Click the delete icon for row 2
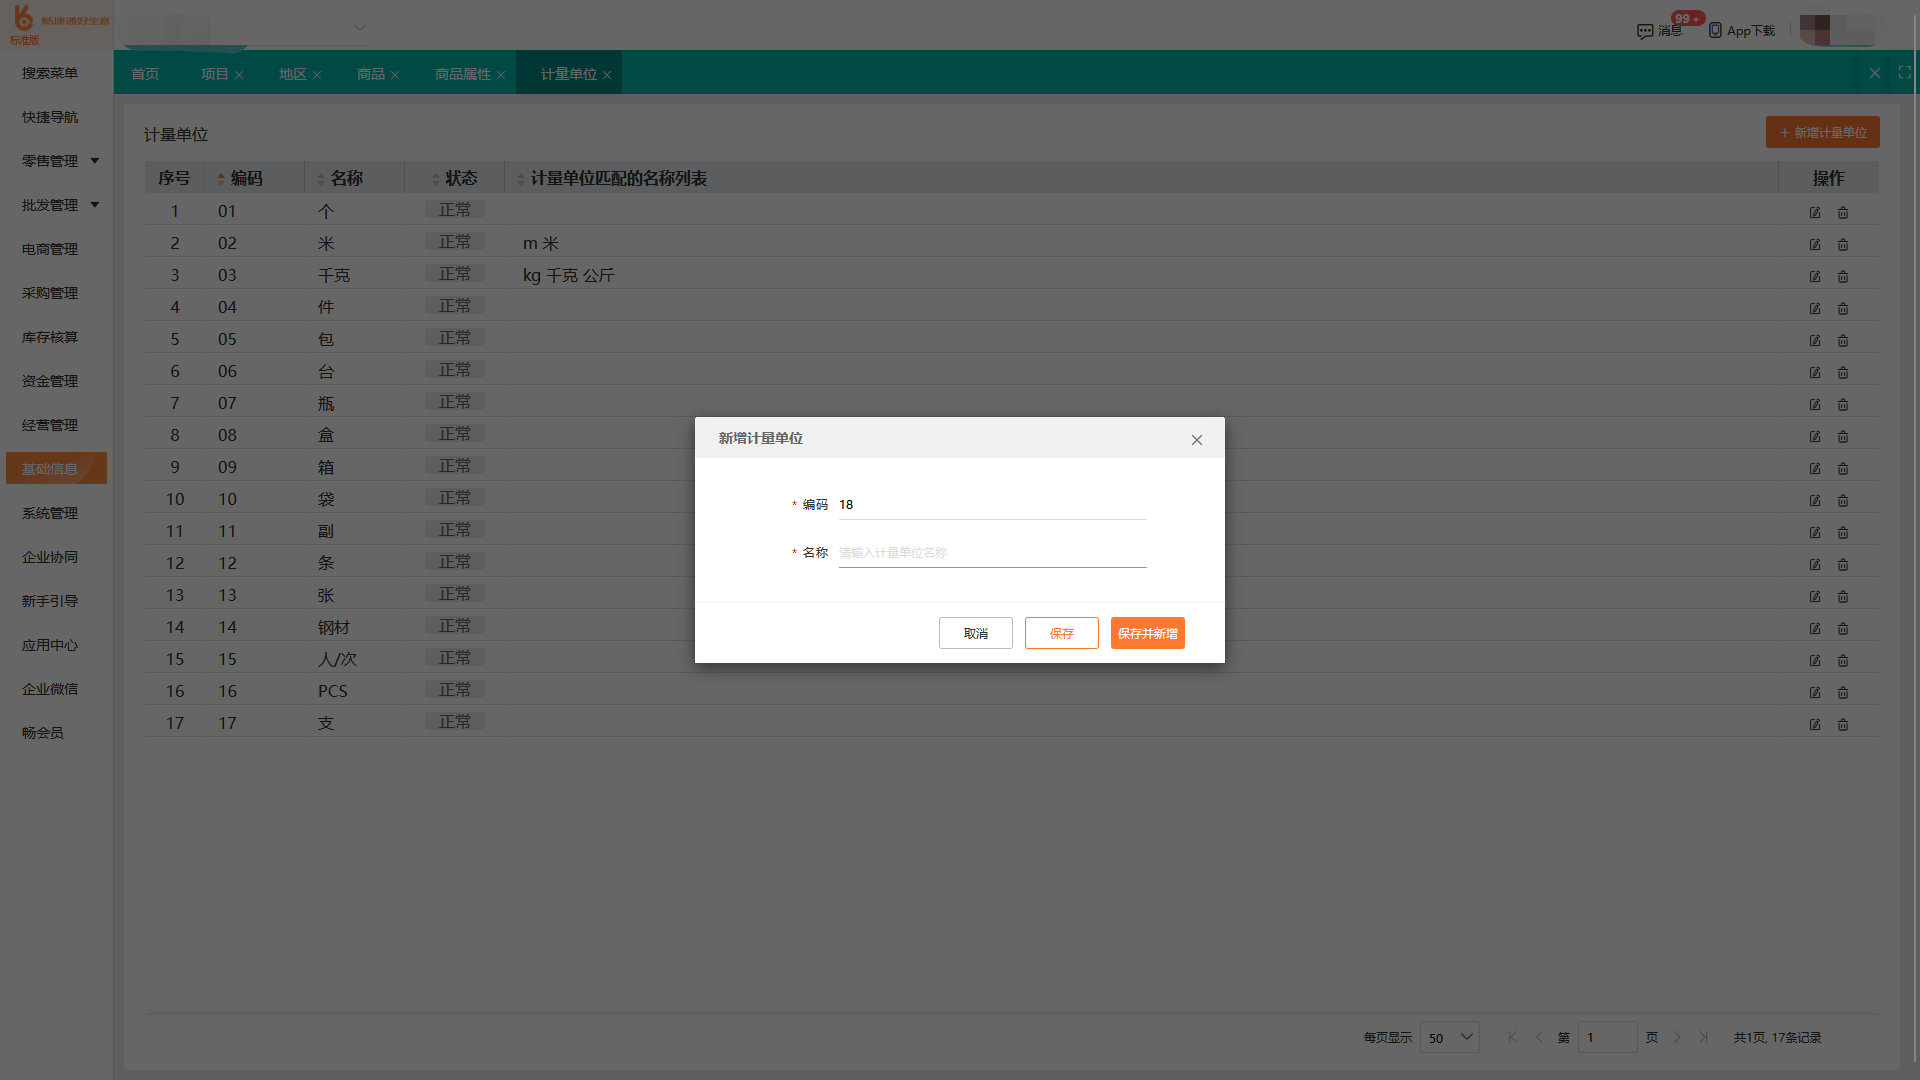 point(1844,244)
